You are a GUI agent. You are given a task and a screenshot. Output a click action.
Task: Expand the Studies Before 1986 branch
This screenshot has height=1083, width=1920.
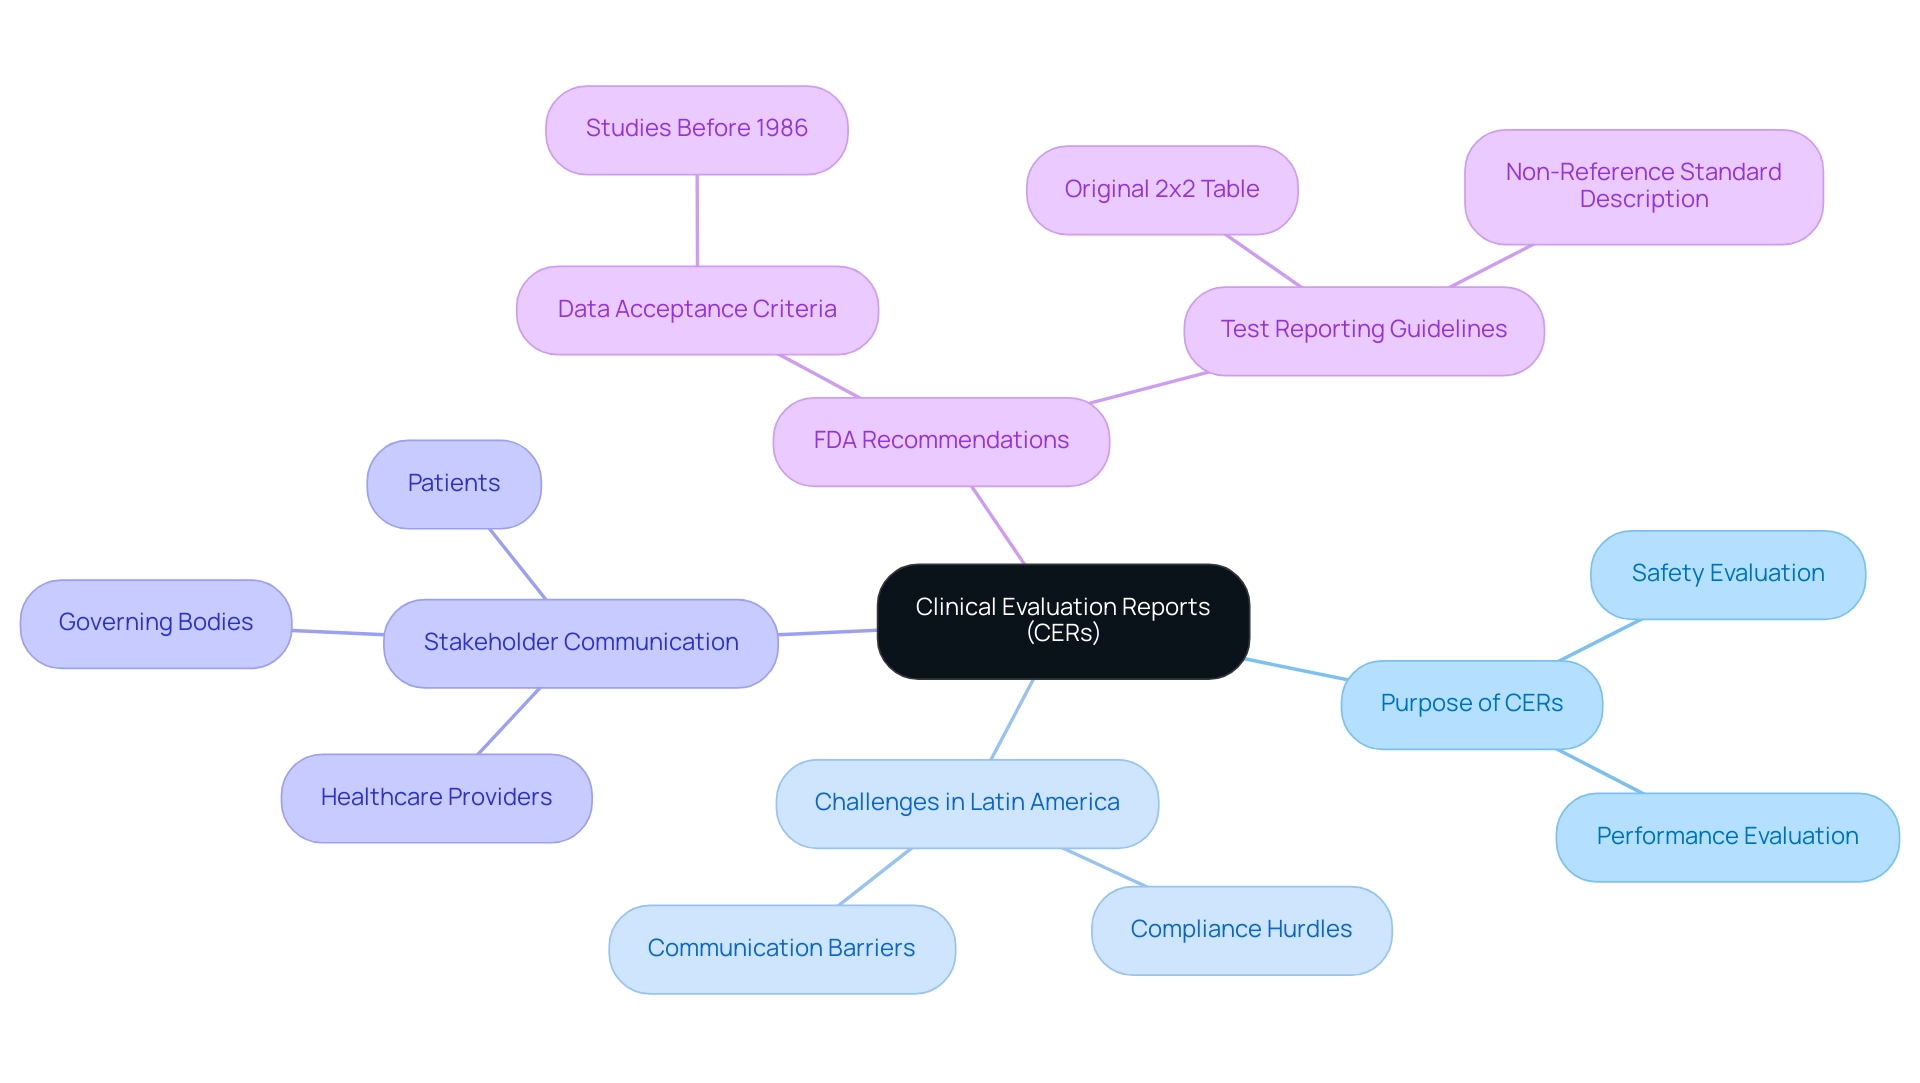coord(696,128)
